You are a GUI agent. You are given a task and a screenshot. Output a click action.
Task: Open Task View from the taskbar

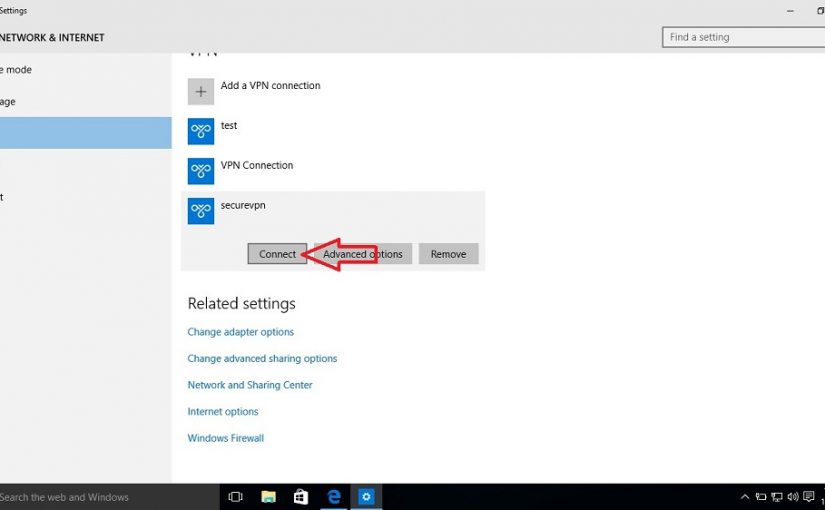[x=236, y=497]
